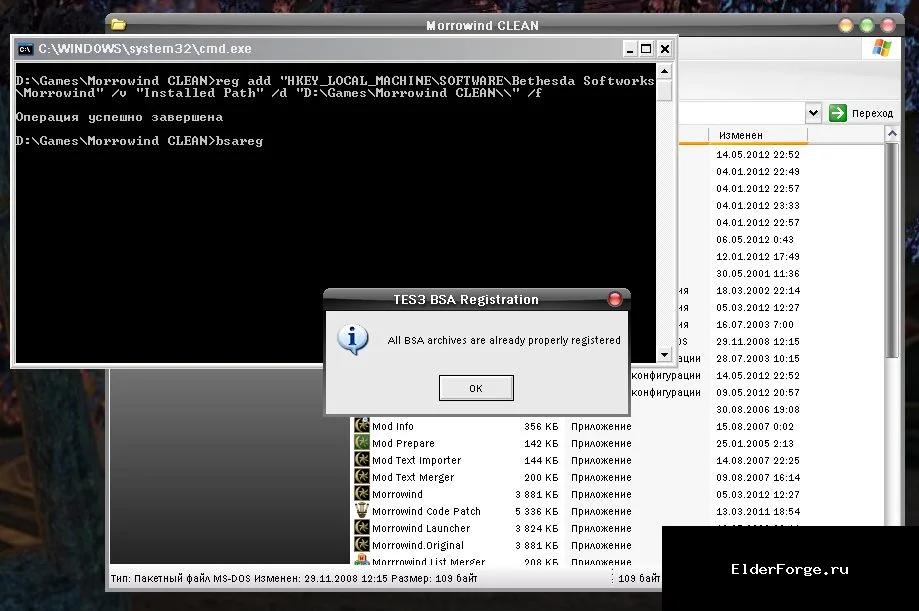The width and height of the screenshot is (919, 611).
Task: Open the address bar dropdown arrow
Action: [813, 113]
